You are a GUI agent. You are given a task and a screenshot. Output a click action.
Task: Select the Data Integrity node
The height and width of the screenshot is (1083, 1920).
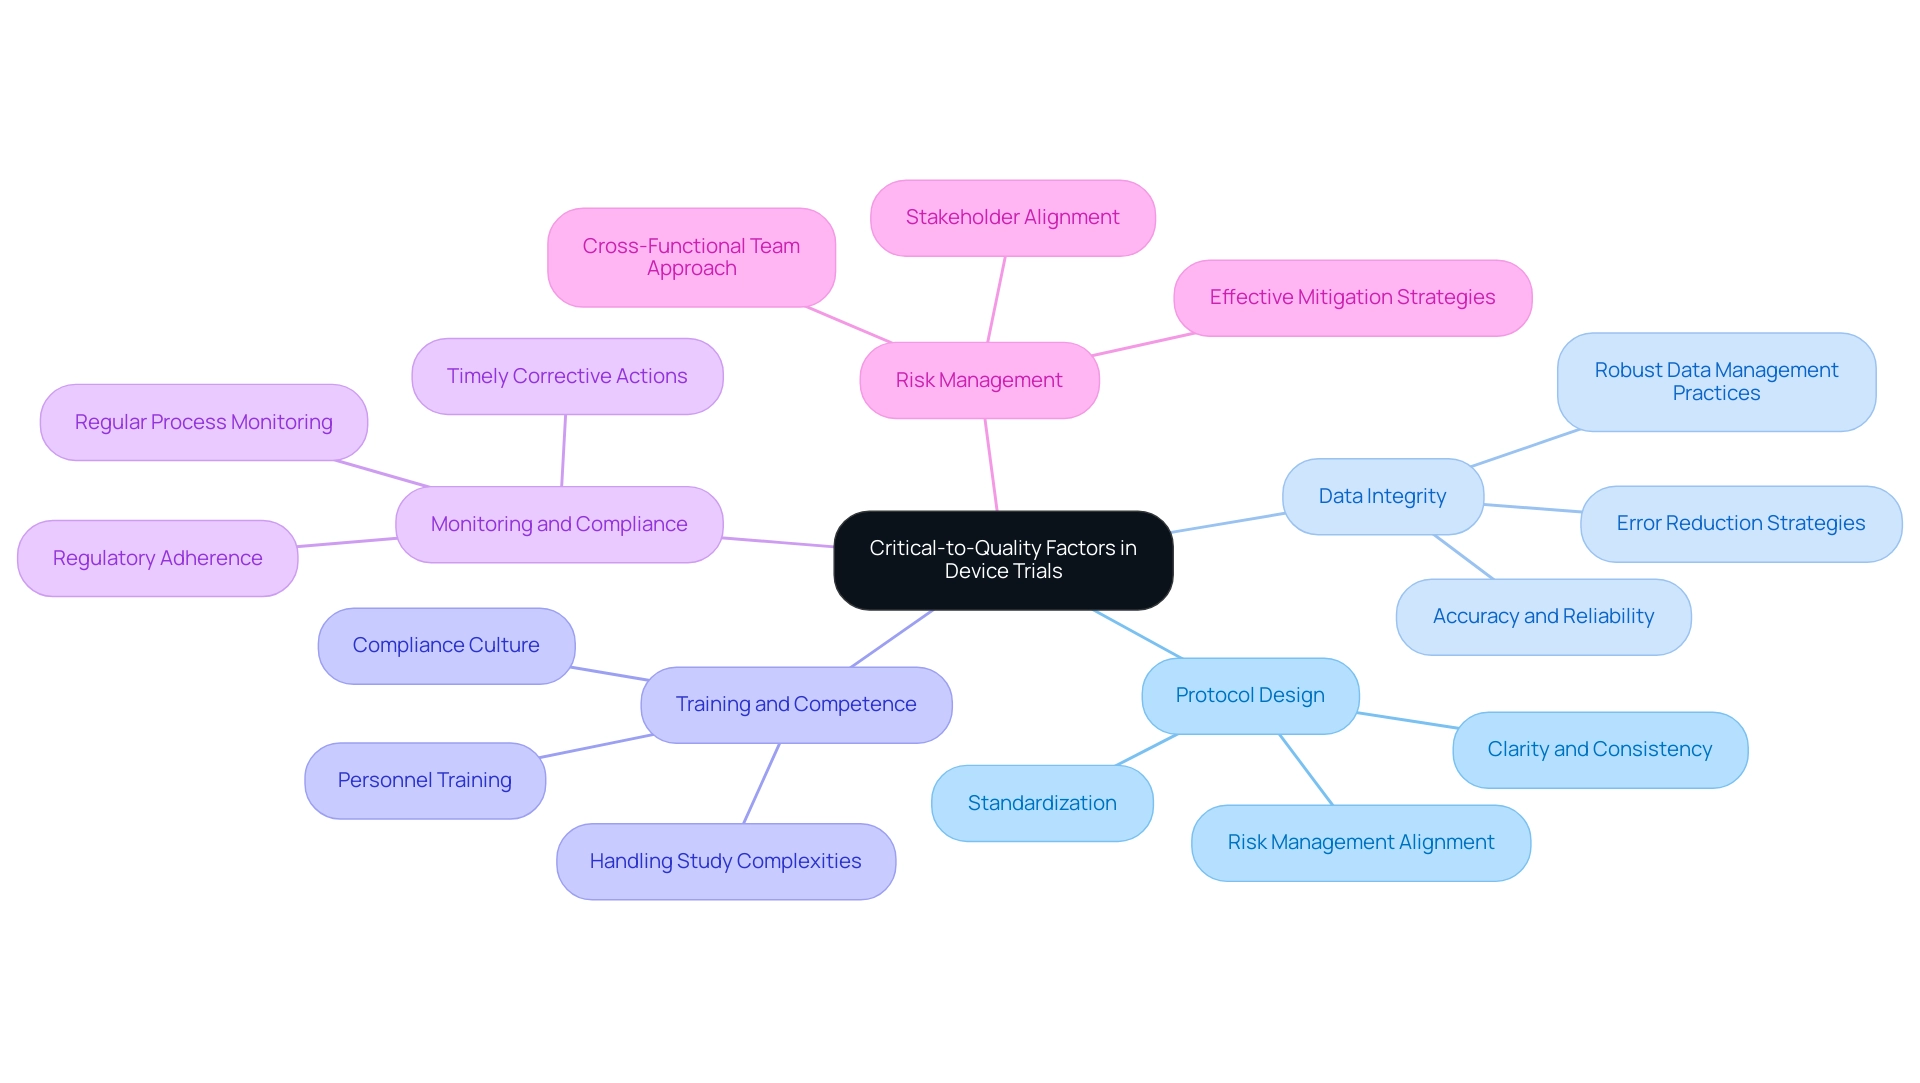(x=1383, y=496)
